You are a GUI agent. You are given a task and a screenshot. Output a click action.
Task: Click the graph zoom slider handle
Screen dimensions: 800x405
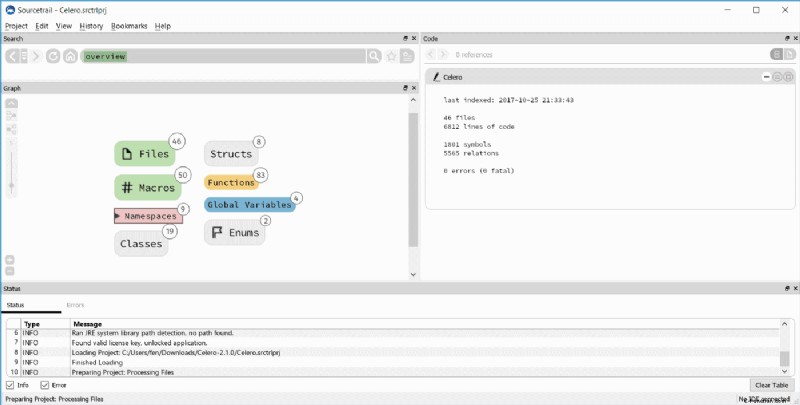point(11,185)
